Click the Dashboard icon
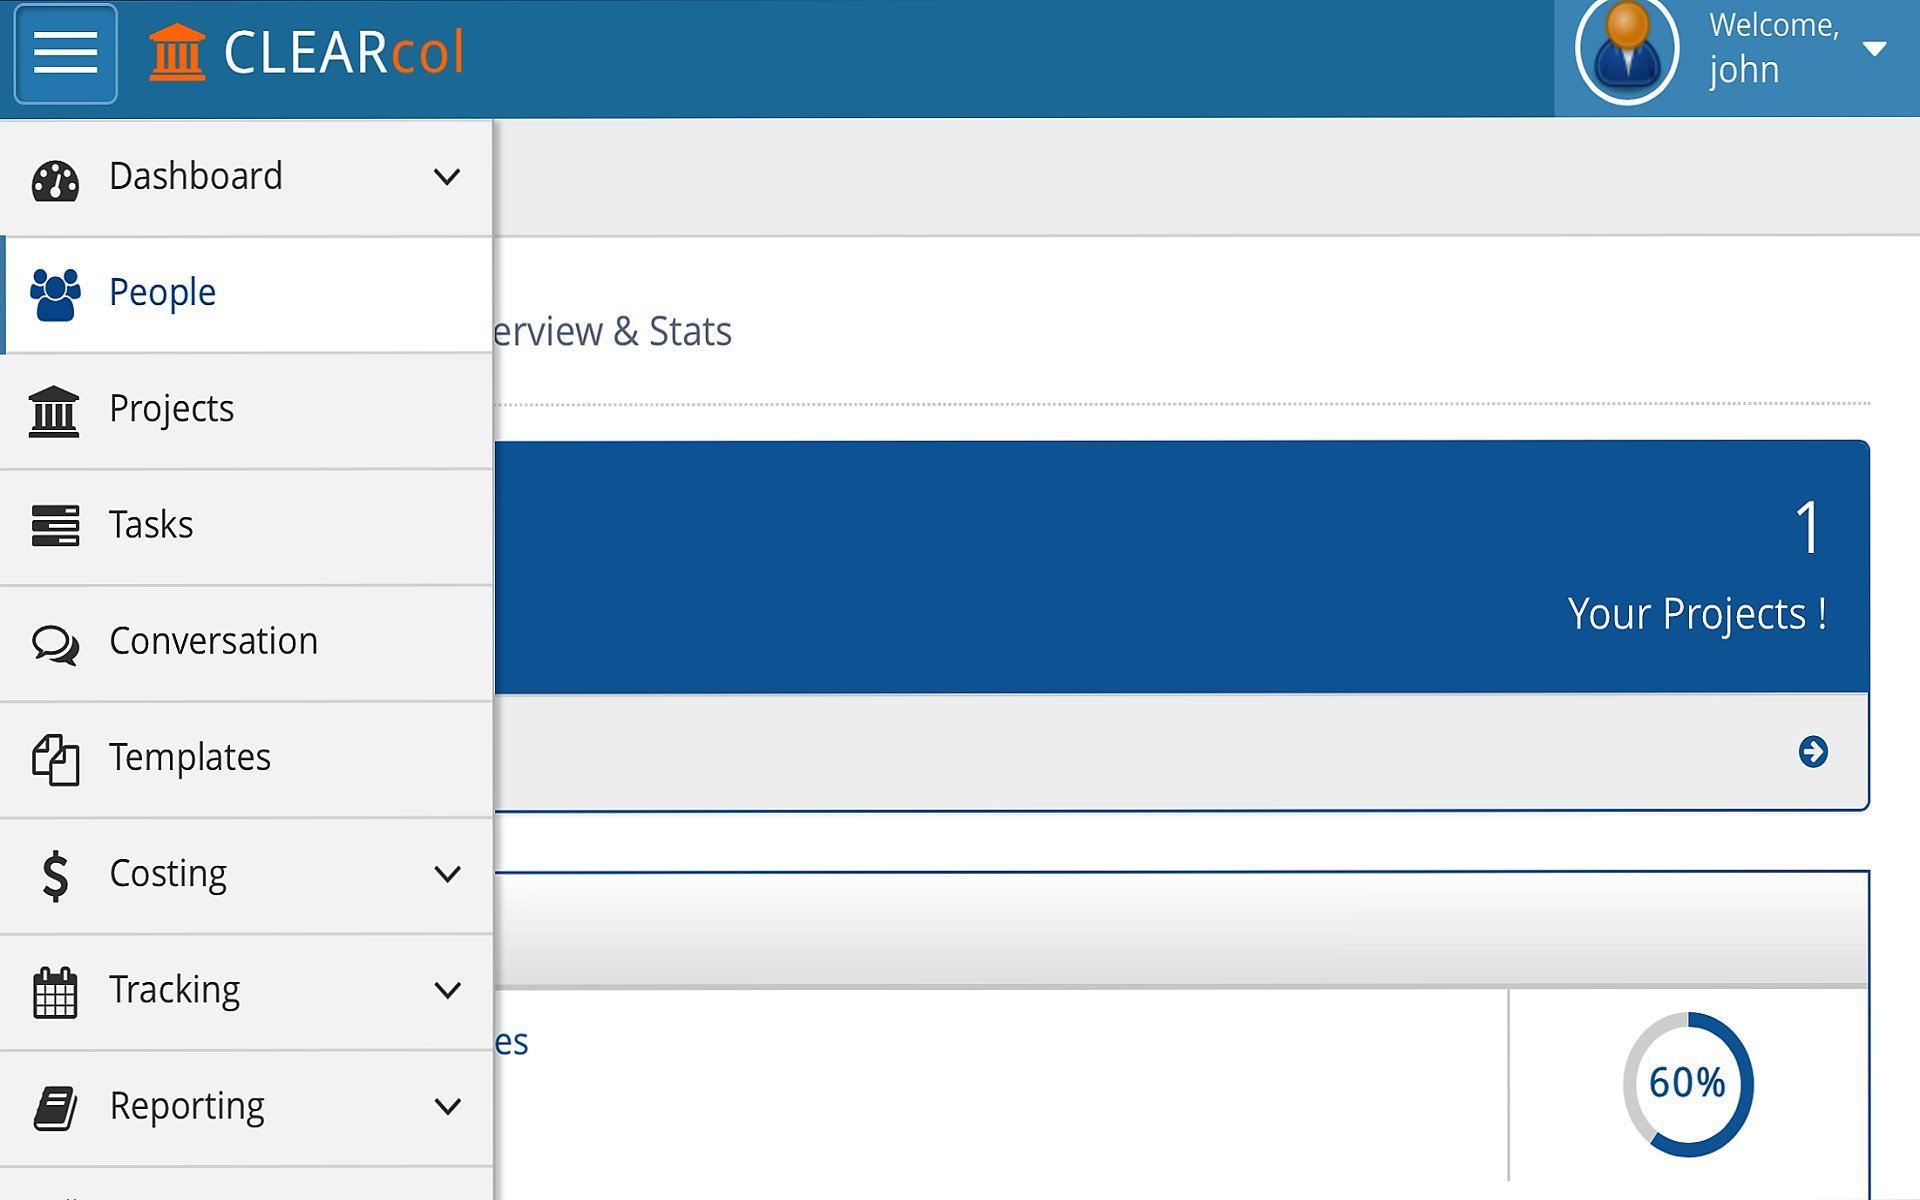Image resolution: width=1920 pixels, height=1200 pixels. pyautogui.click(x=55, y=176)
